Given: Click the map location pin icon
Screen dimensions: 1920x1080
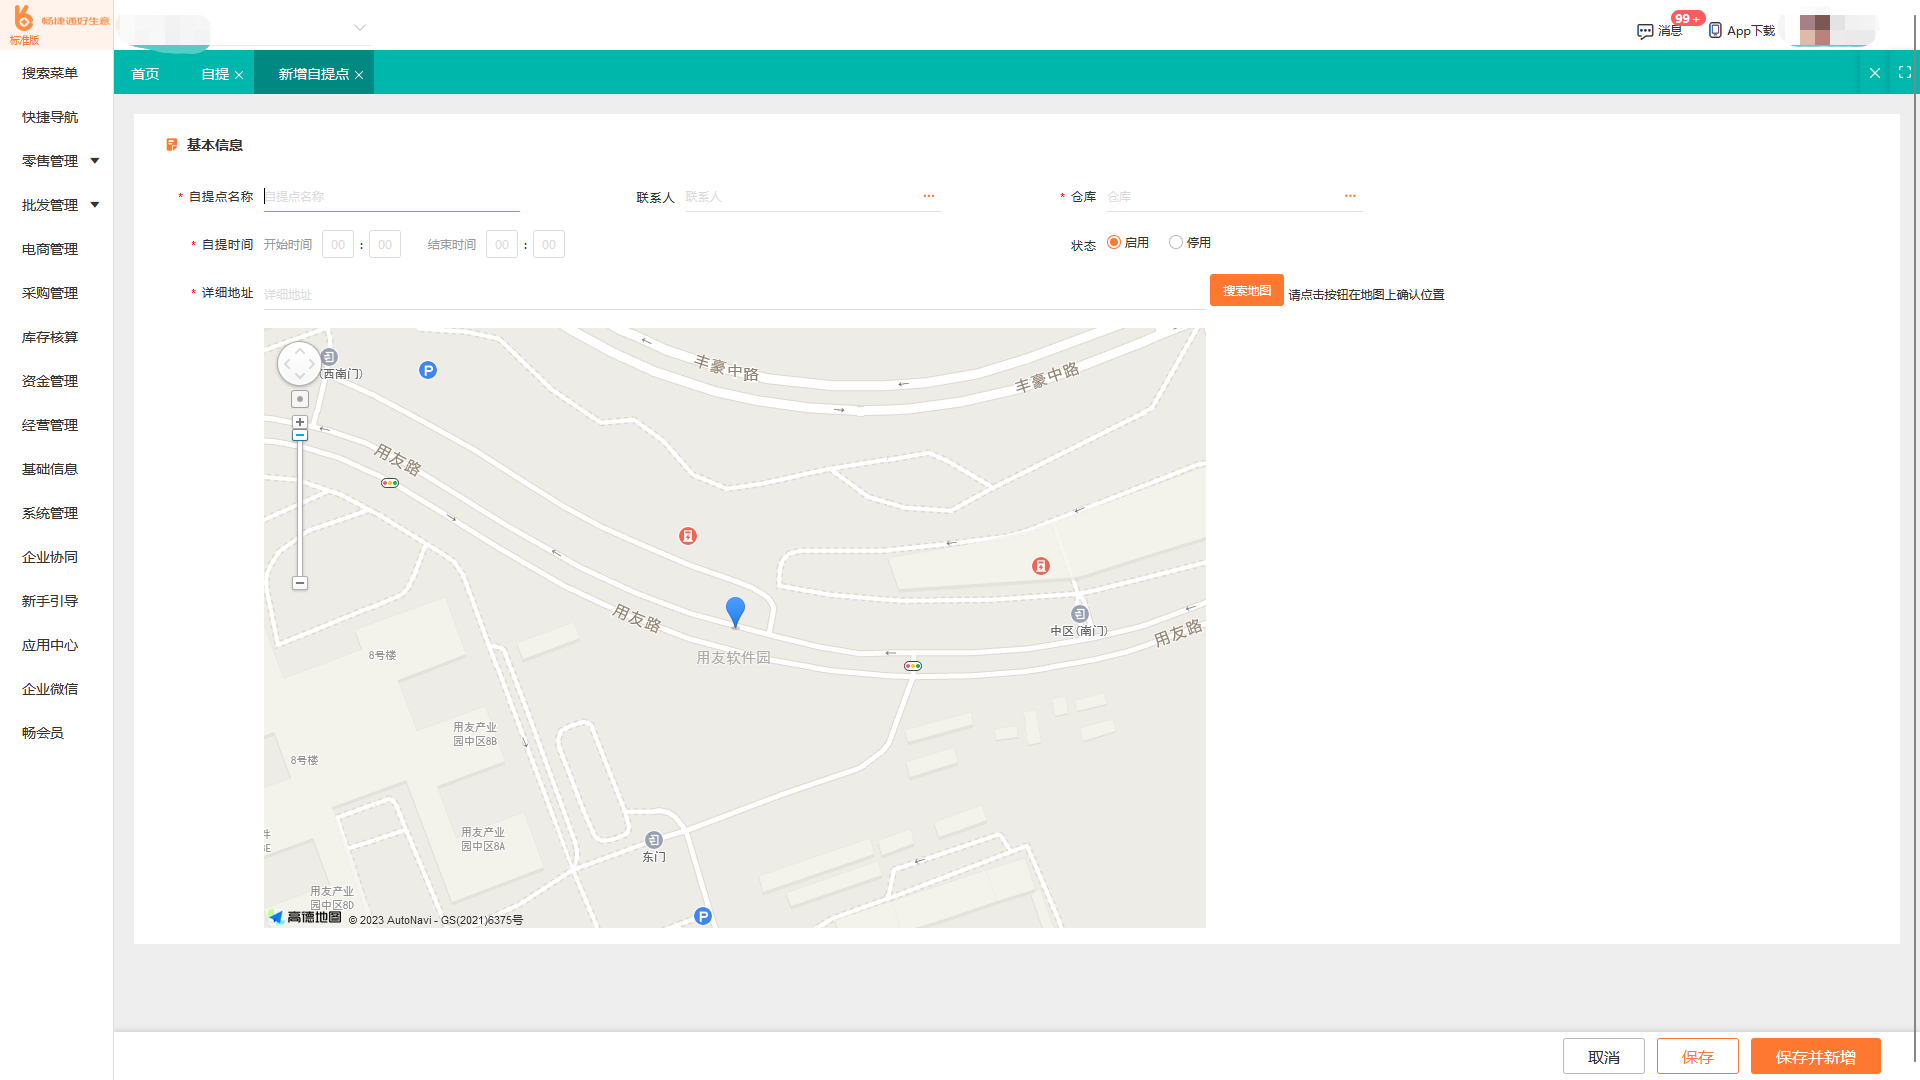Looking at the screenshot, I should click(736, 611).
